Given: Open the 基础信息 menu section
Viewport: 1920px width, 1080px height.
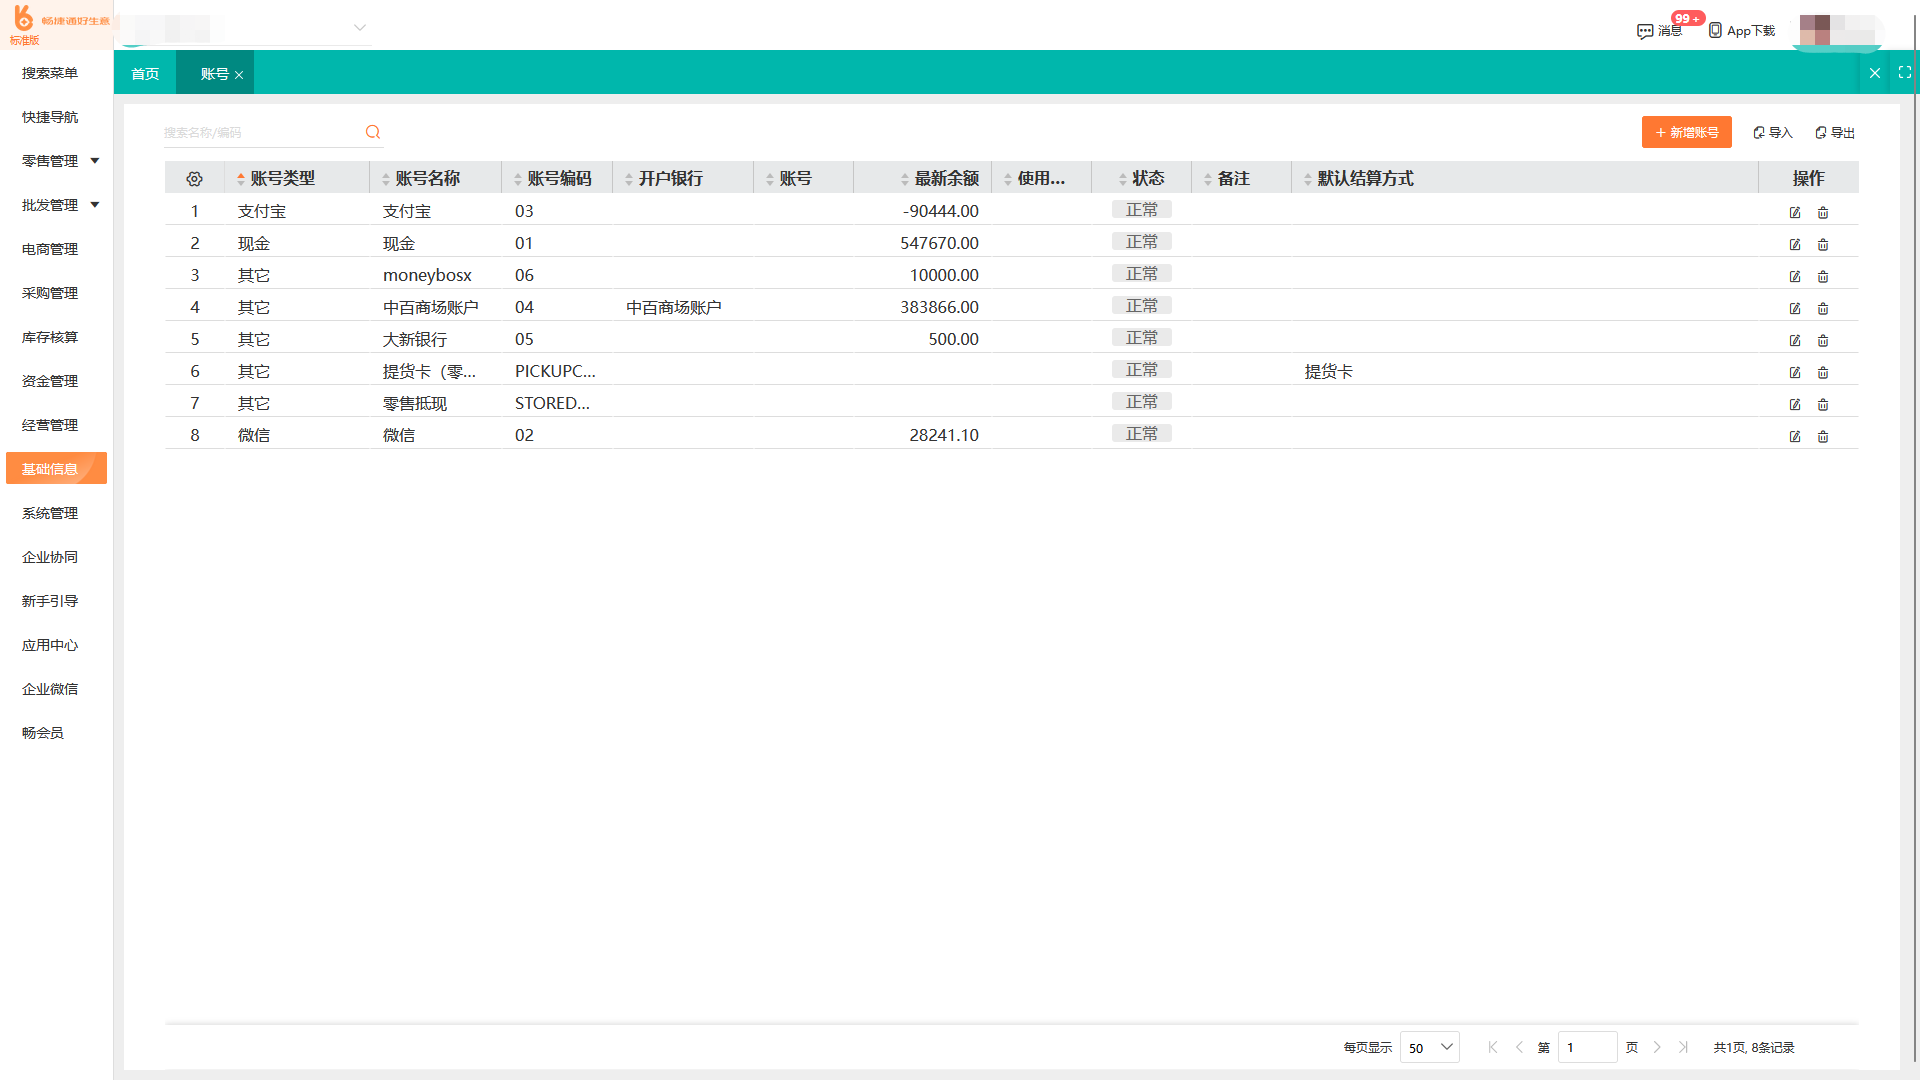Looking at the screenshot, I should [51, 468].
